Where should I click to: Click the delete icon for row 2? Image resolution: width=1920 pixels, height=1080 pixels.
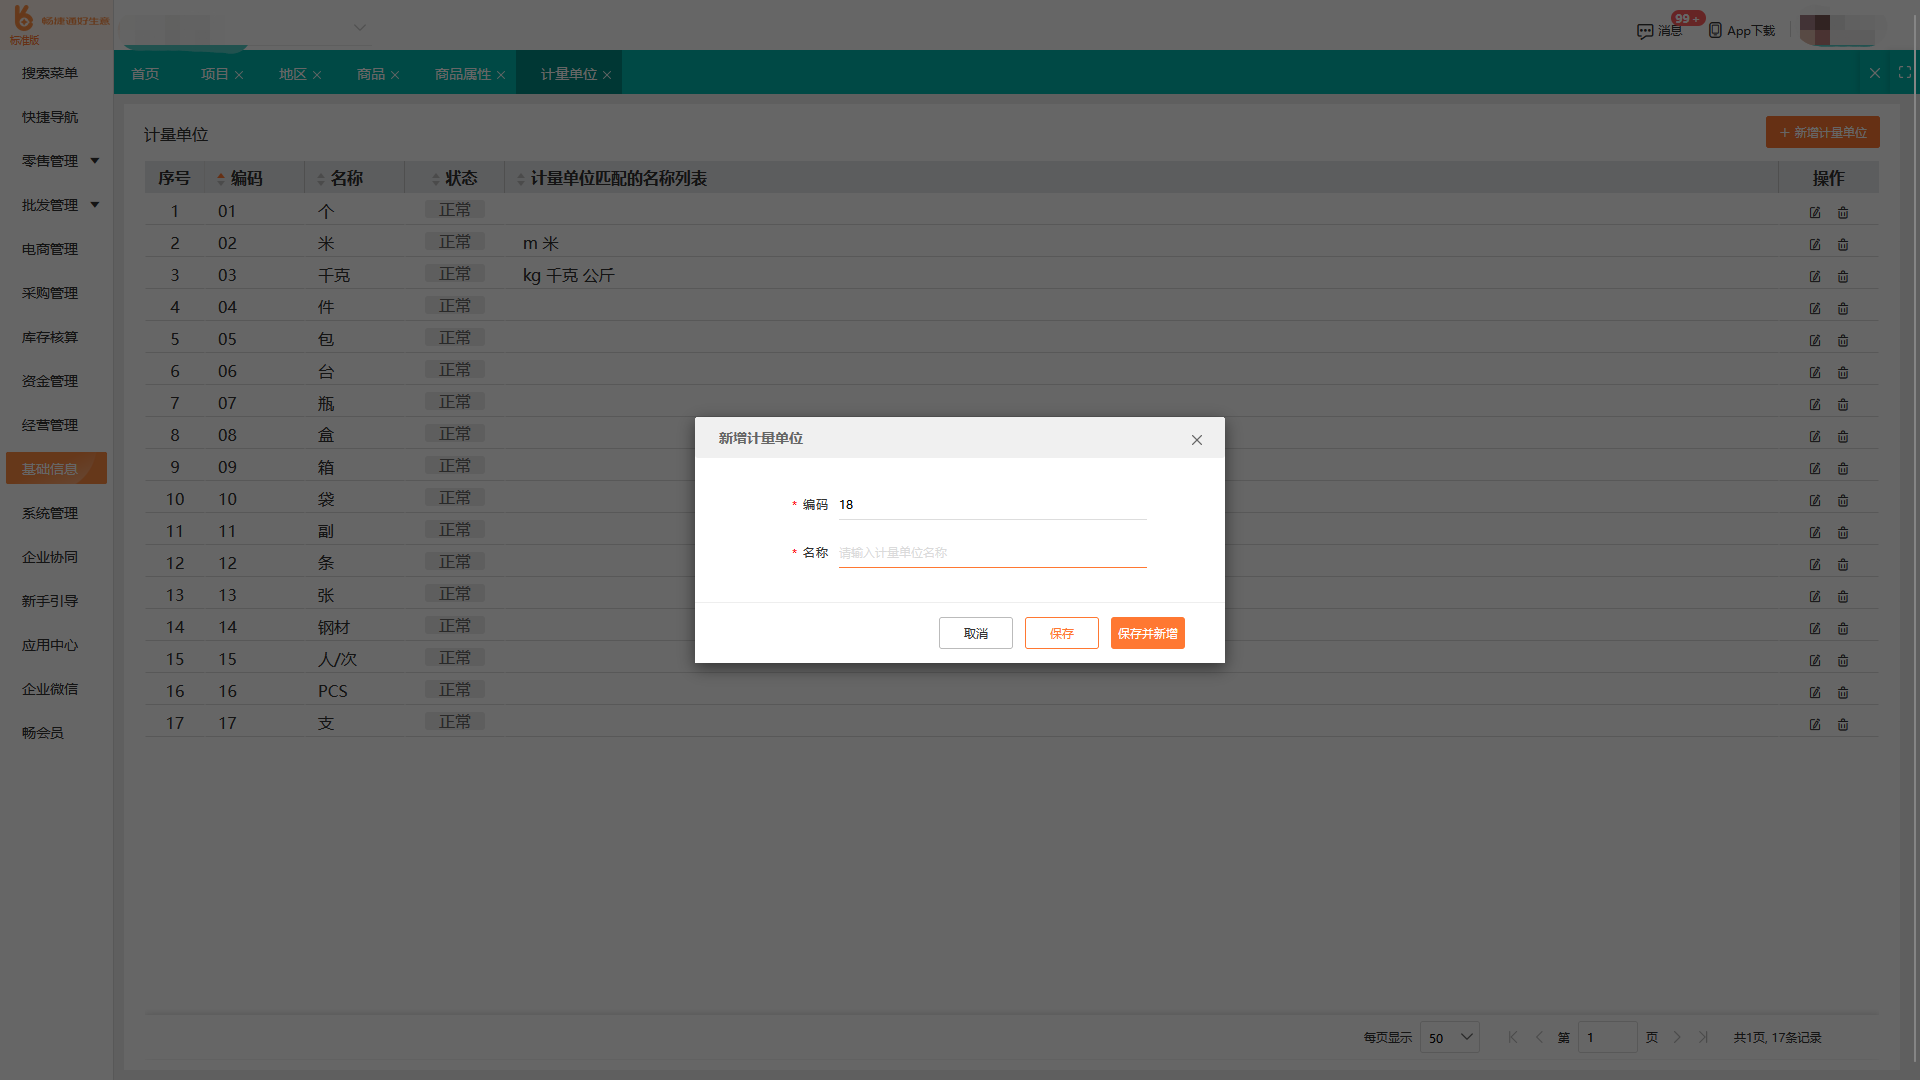(1844, 244)
